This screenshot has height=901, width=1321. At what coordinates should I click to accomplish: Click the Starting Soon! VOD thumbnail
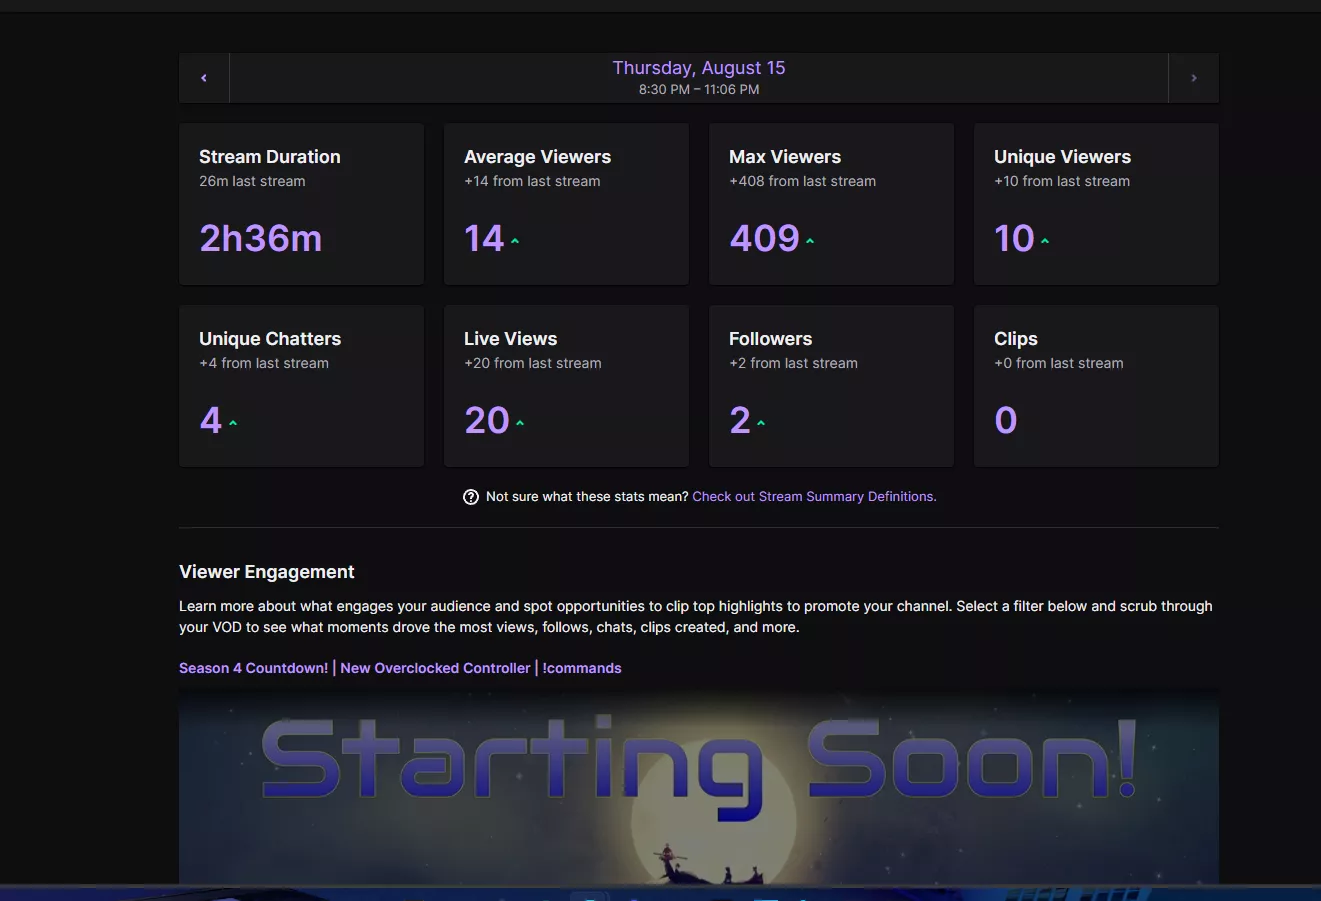tap(699, 790)
